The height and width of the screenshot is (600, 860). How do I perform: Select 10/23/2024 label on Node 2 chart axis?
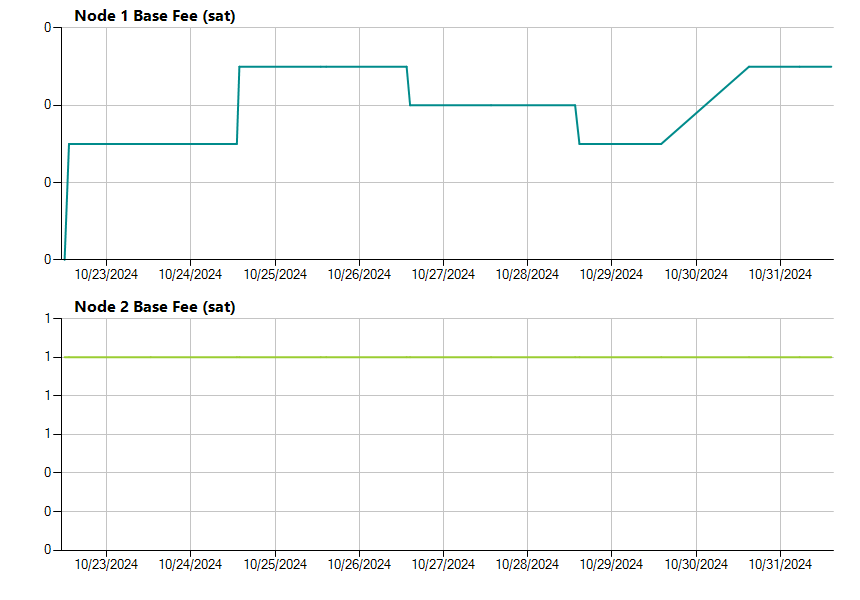pyautogui.click(x=106, y=565)
